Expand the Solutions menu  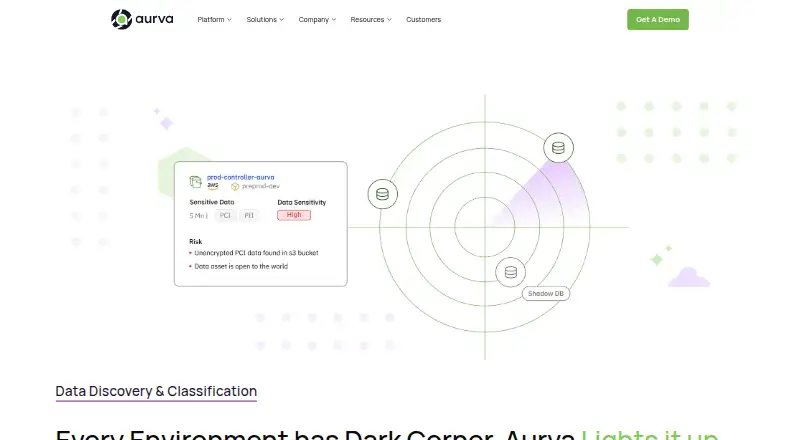[x=265, y=19]
